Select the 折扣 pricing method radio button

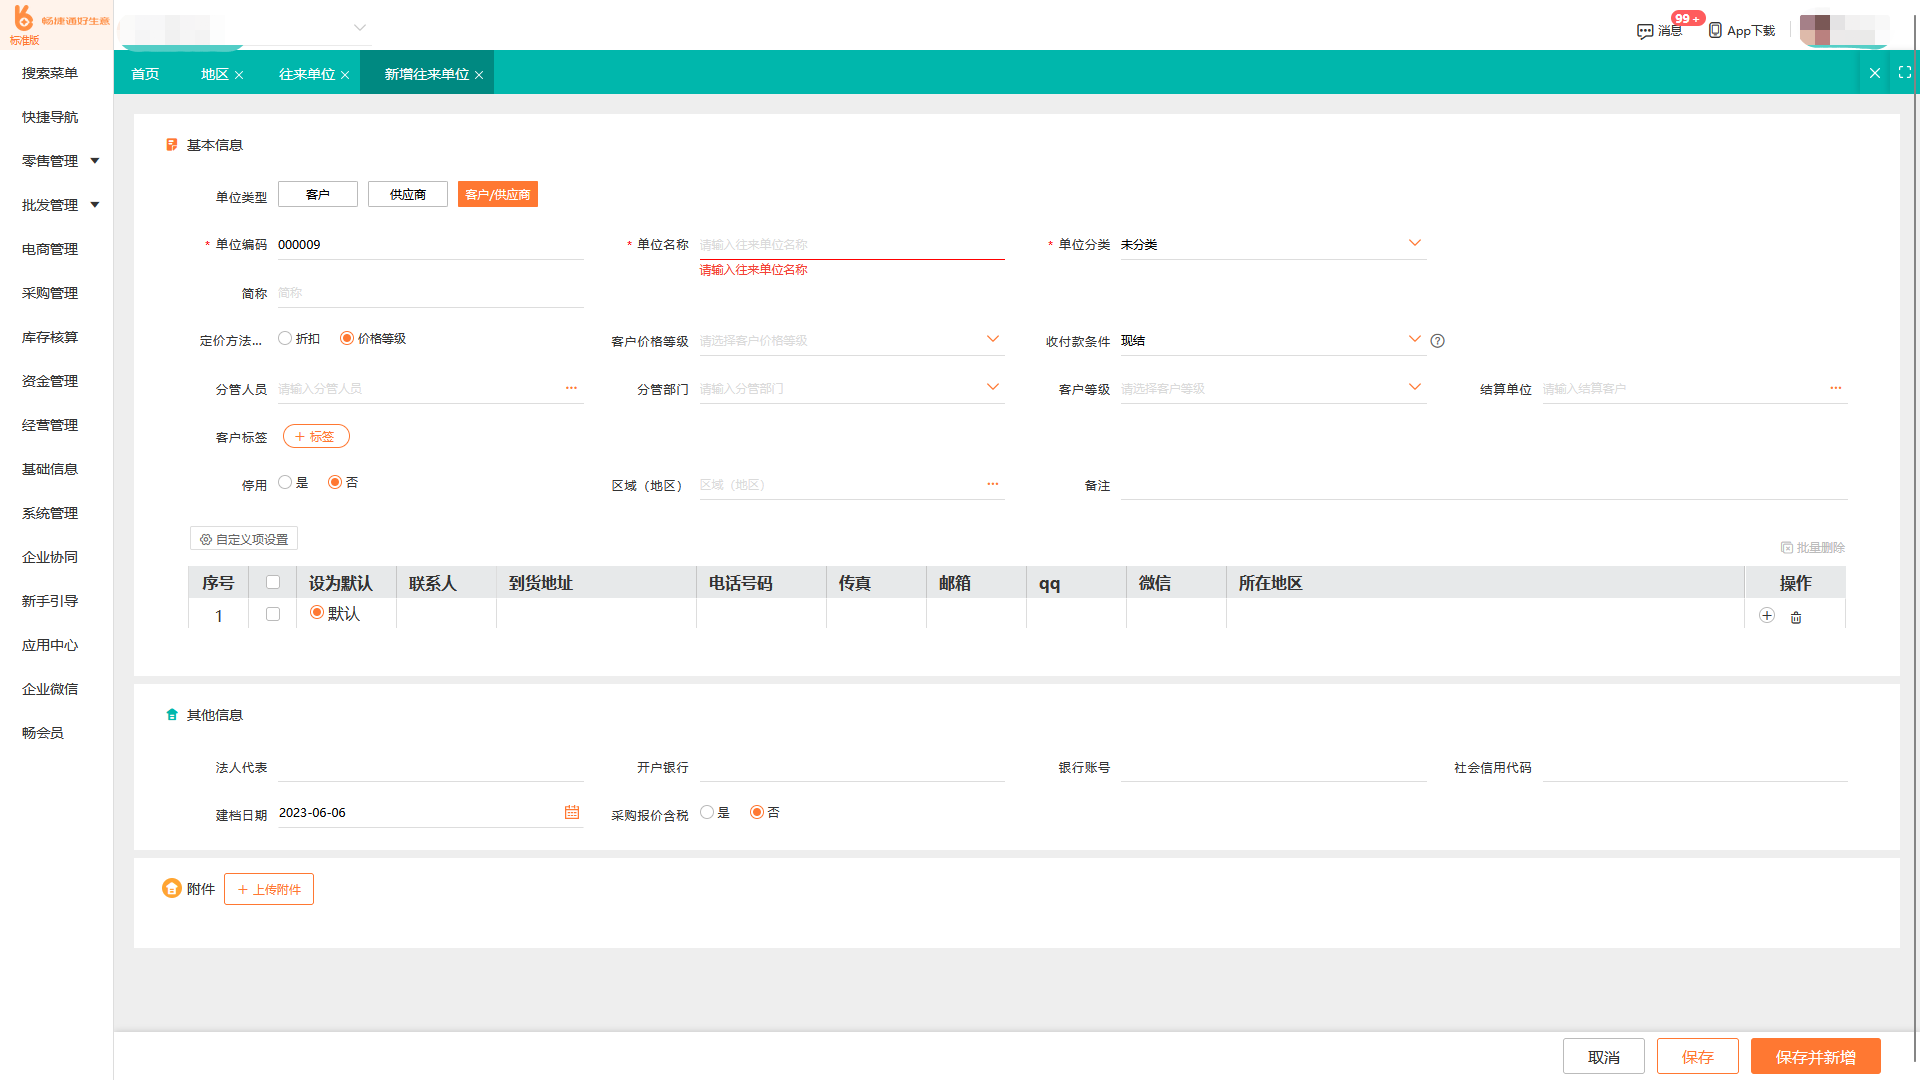pyautogui.click(x=285, y=340)
